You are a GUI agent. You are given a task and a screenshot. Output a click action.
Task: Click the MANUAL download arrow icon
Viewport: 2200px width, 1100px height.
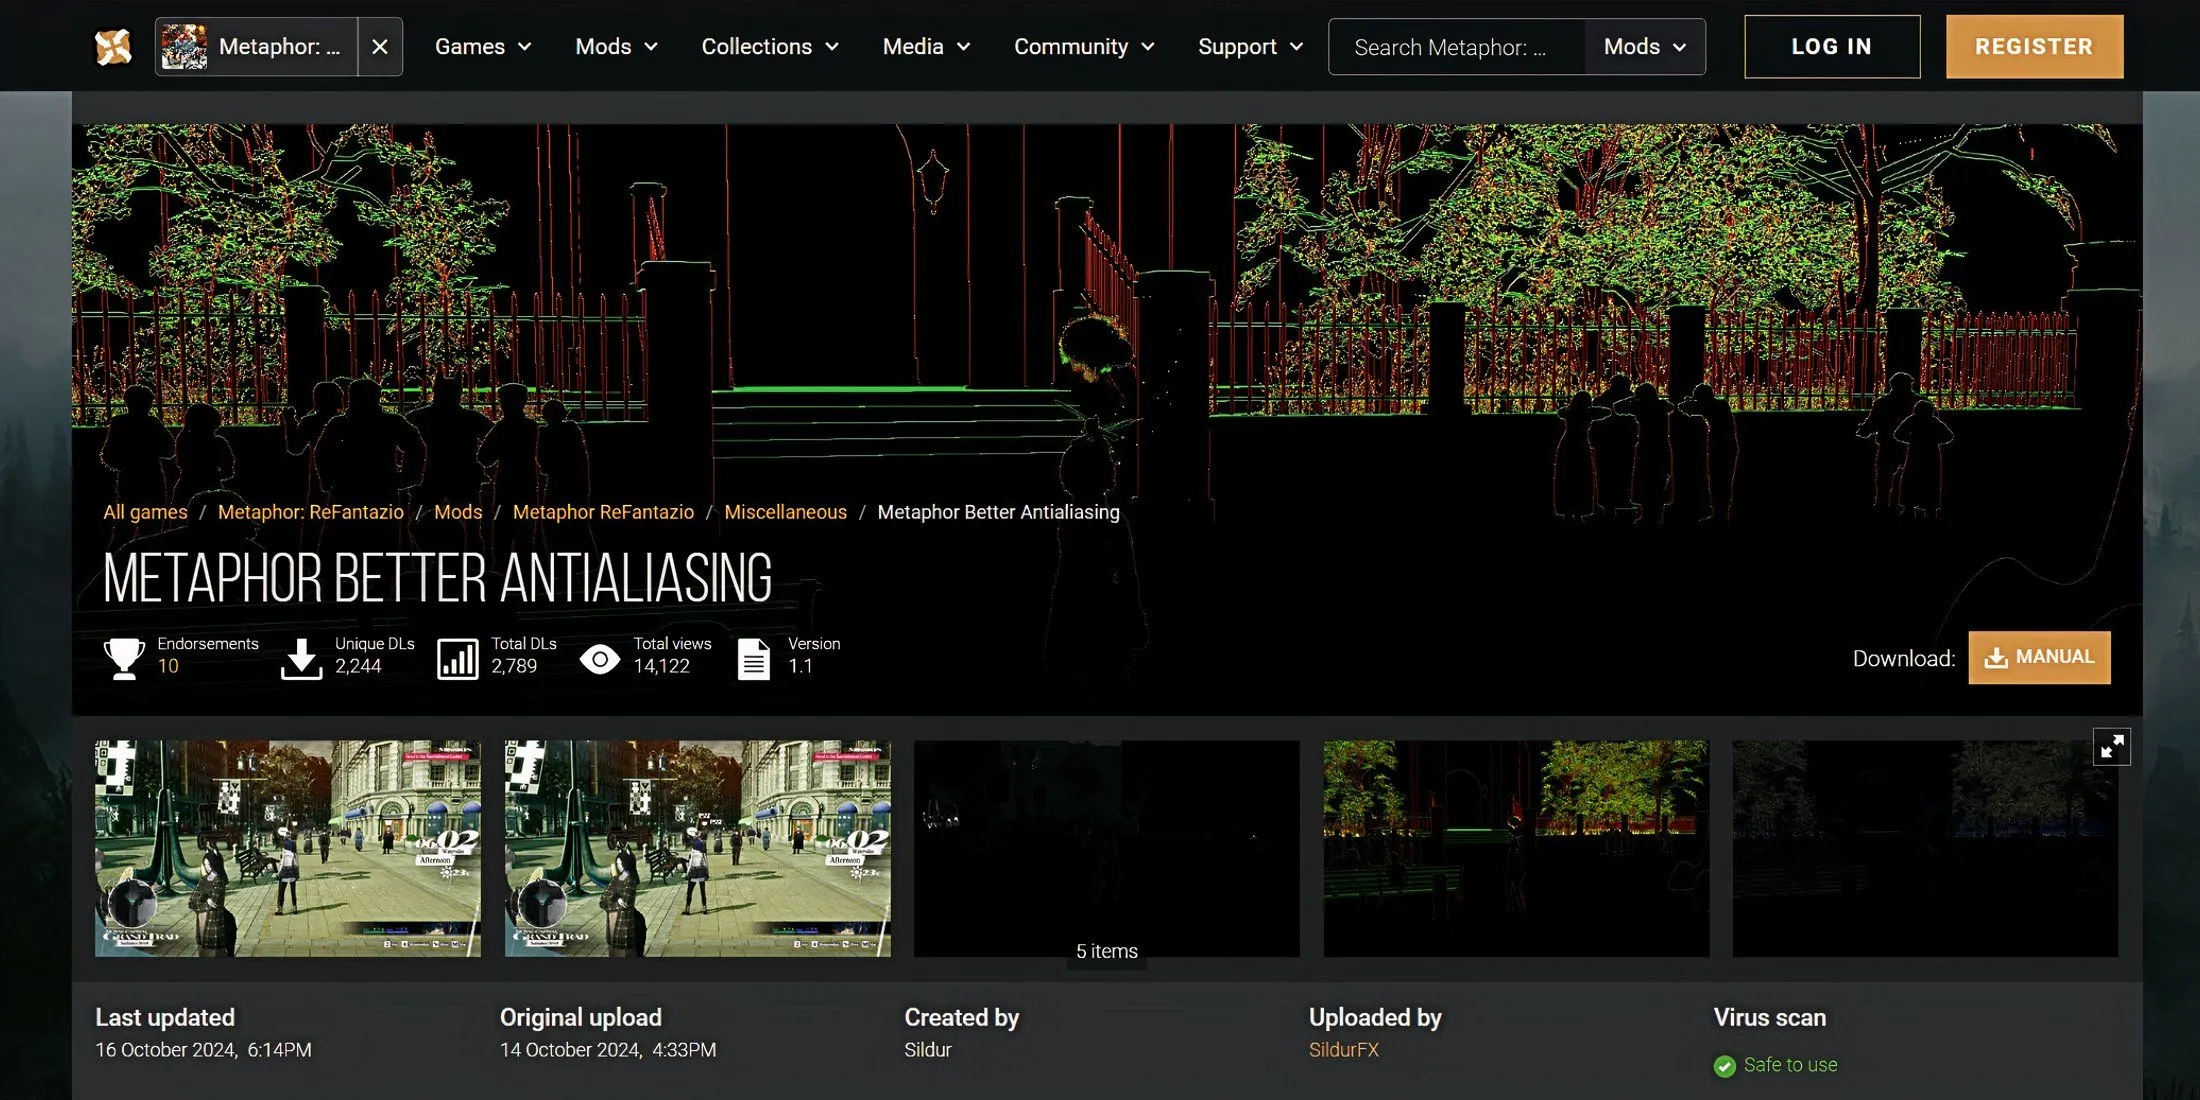1995,657
